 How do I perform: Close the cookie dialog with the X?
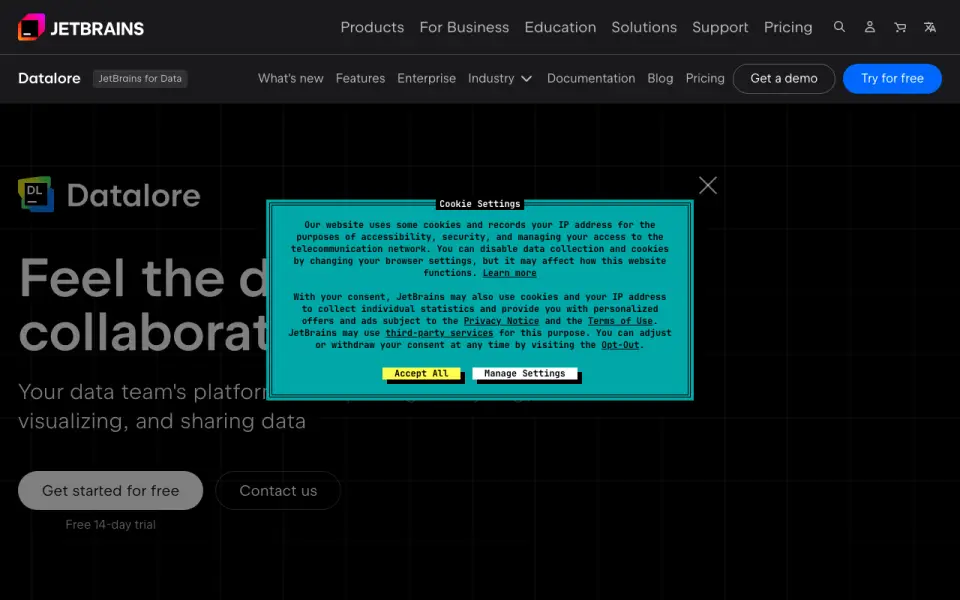tap(708, 186)
